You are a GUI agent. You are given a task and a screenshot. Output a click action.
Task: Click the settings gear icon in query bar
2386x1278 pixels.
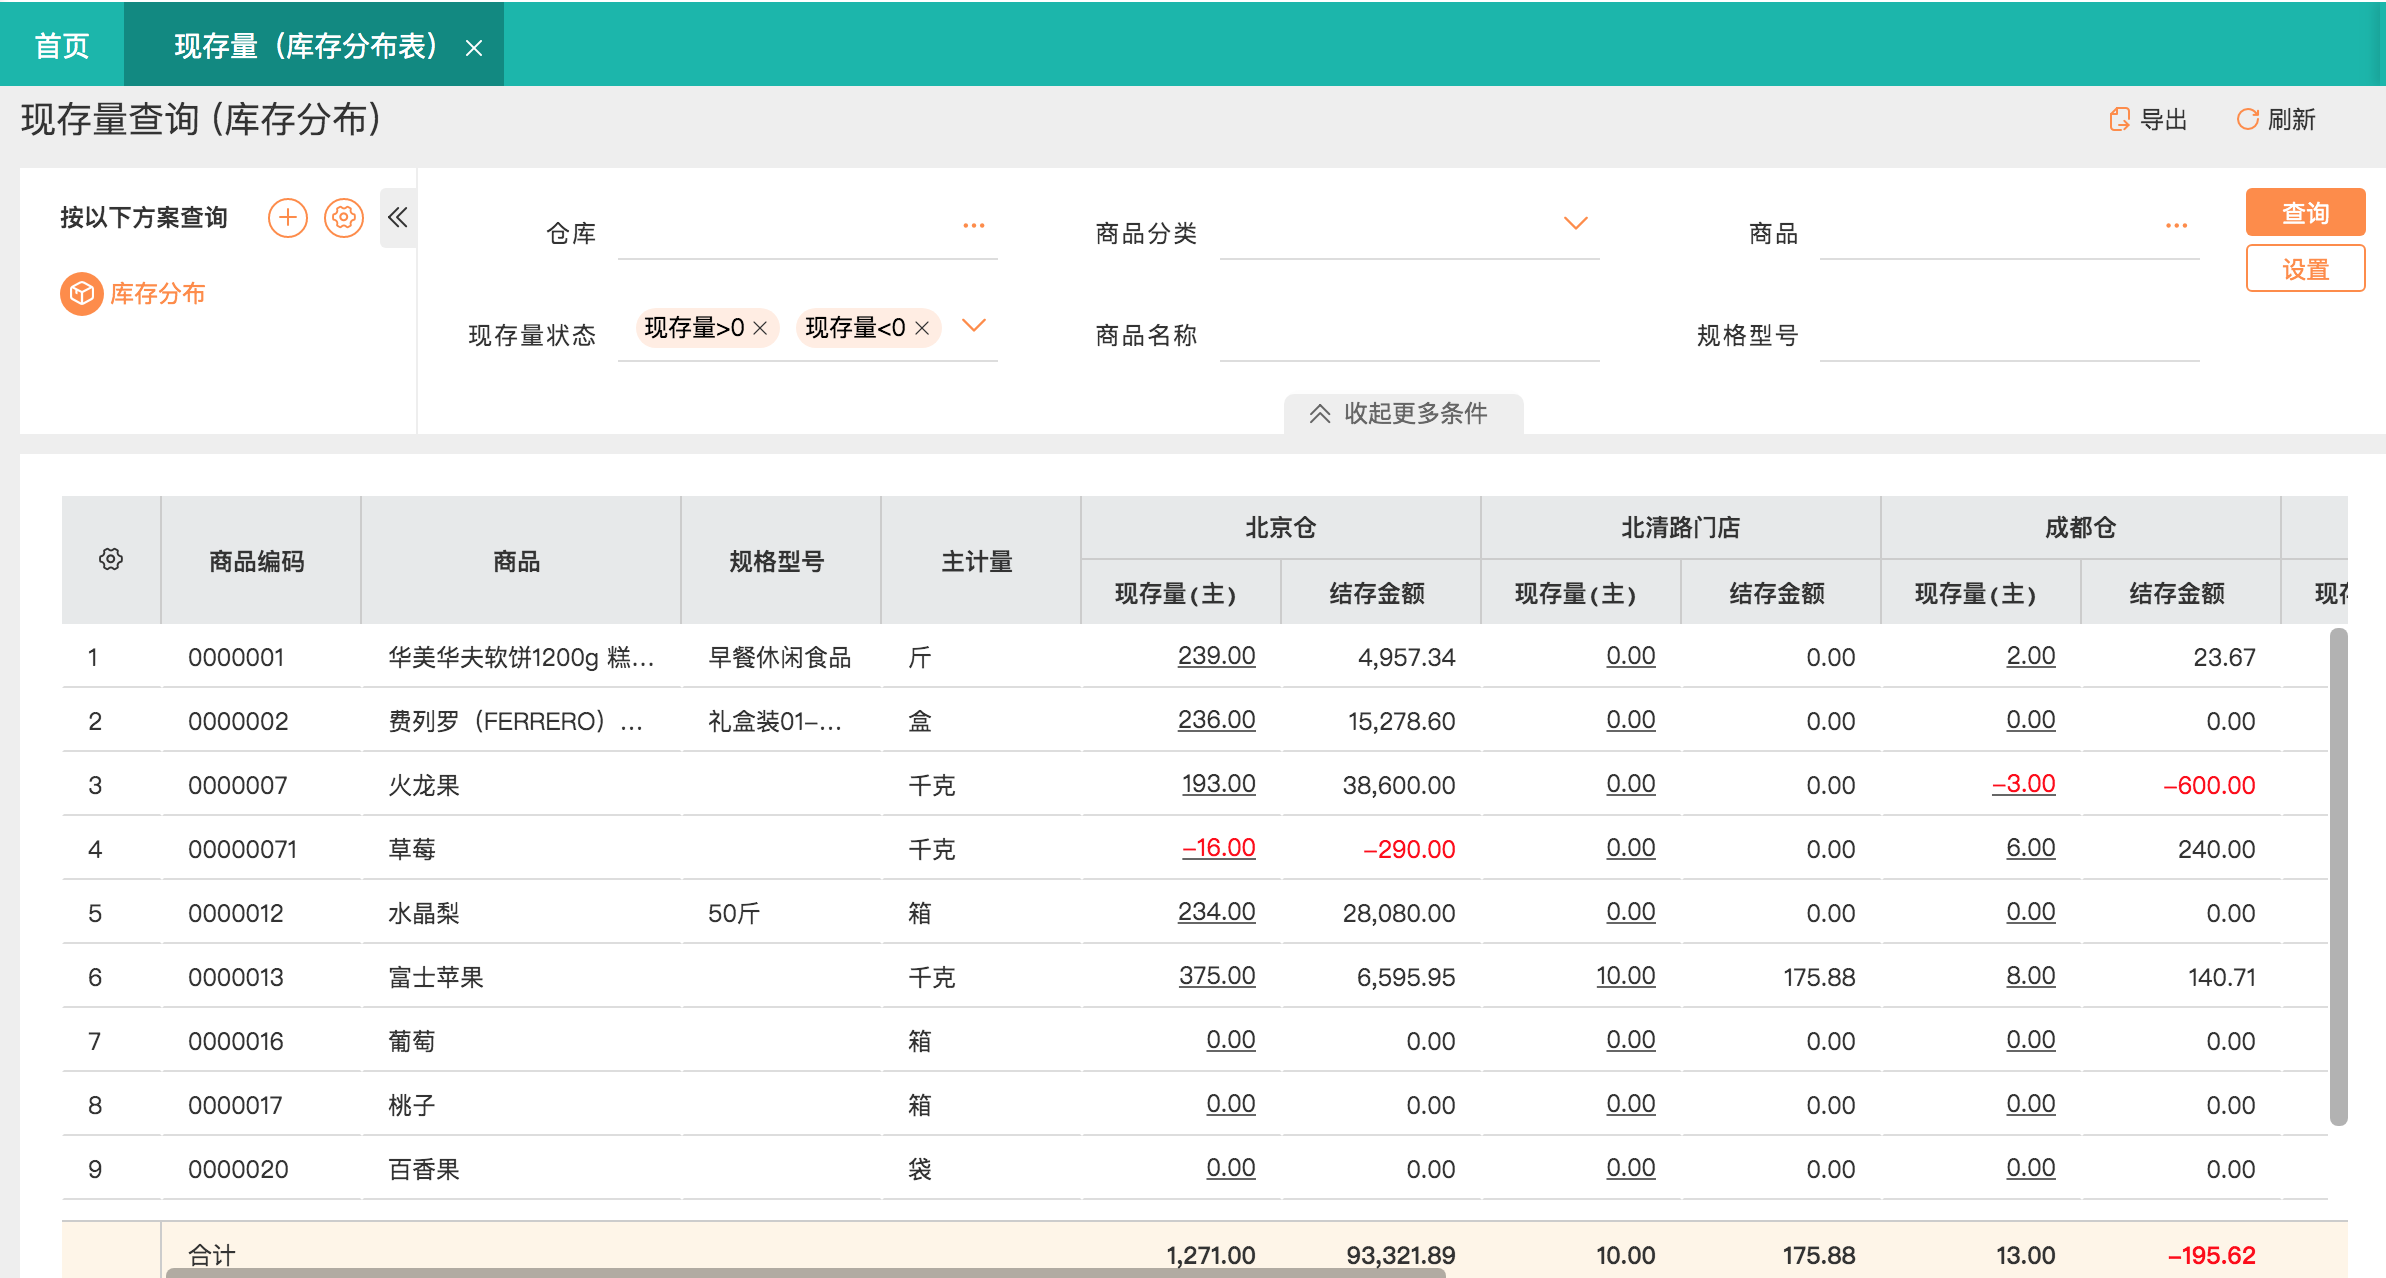tap(342, 219)
